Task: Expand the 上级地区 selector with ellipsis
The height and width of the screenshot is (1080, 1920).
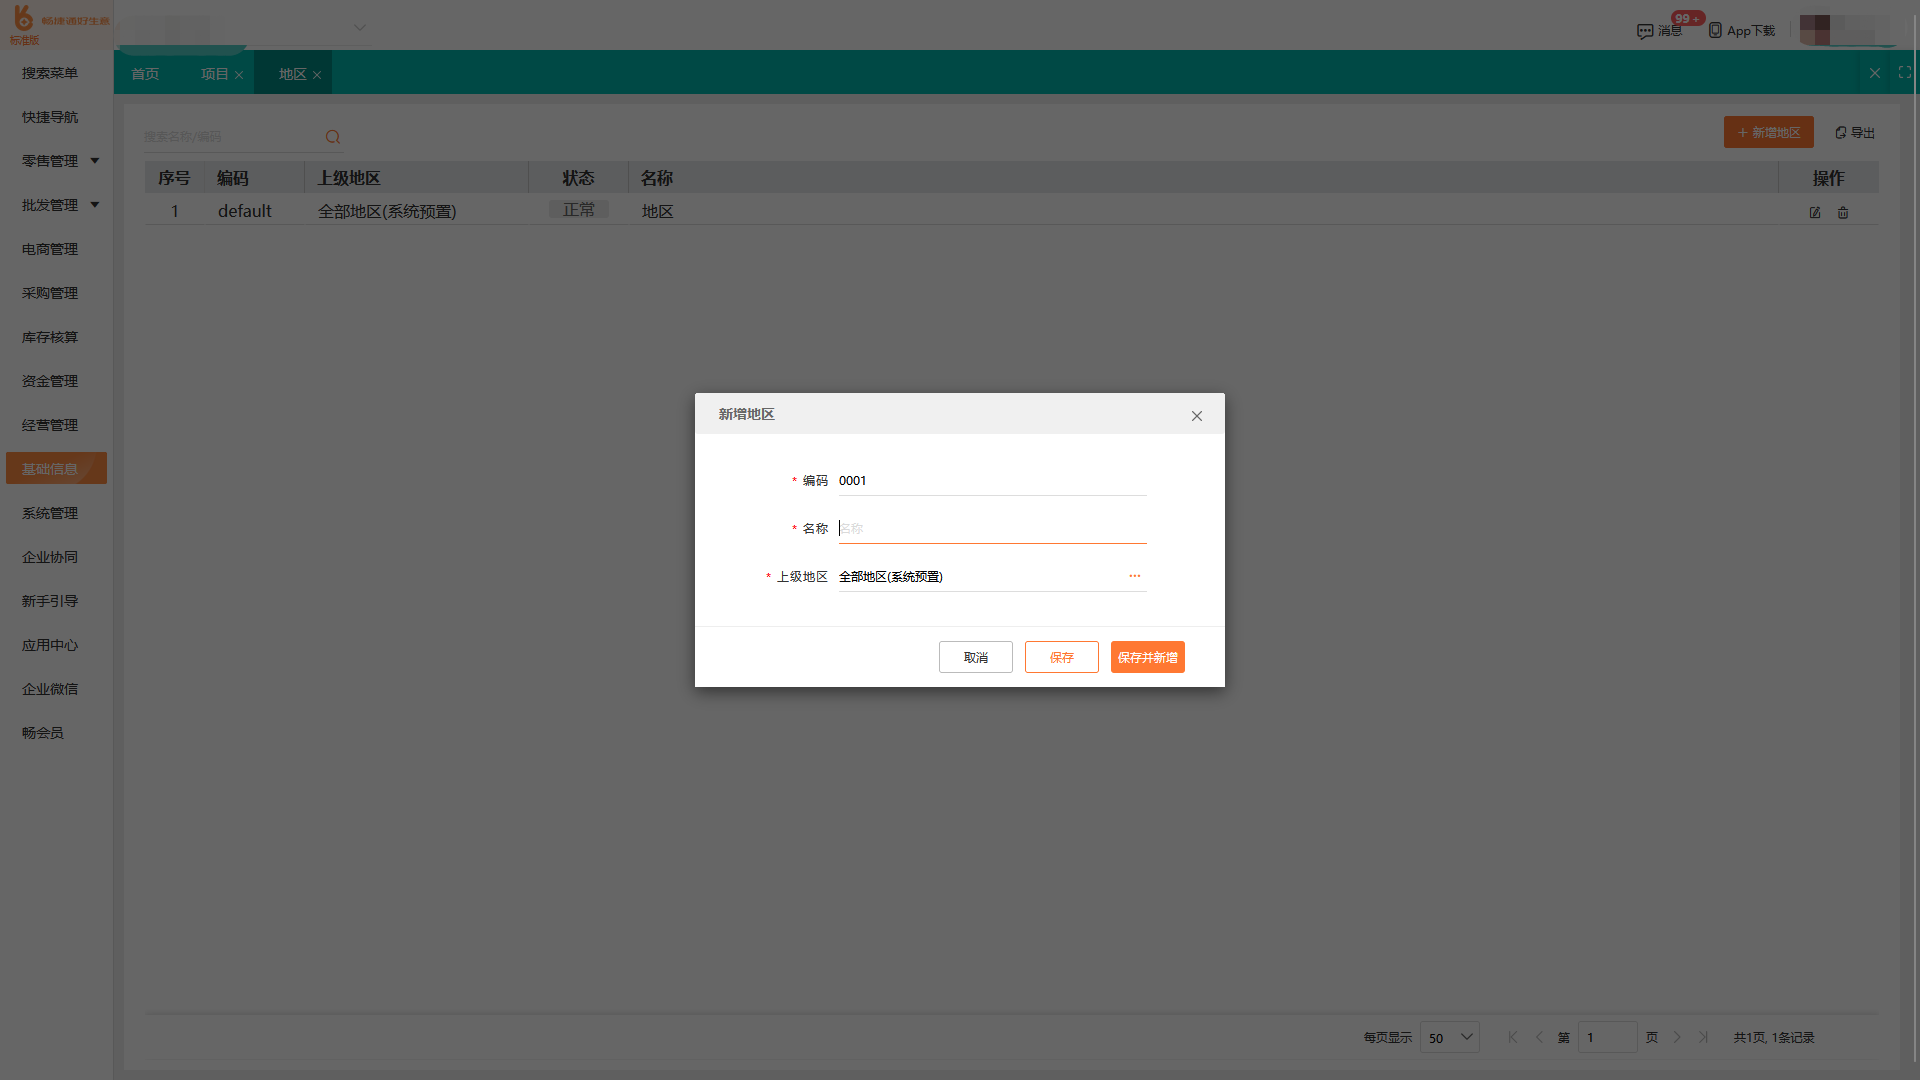Action: pyautogui.click(x=1134, y=576)
